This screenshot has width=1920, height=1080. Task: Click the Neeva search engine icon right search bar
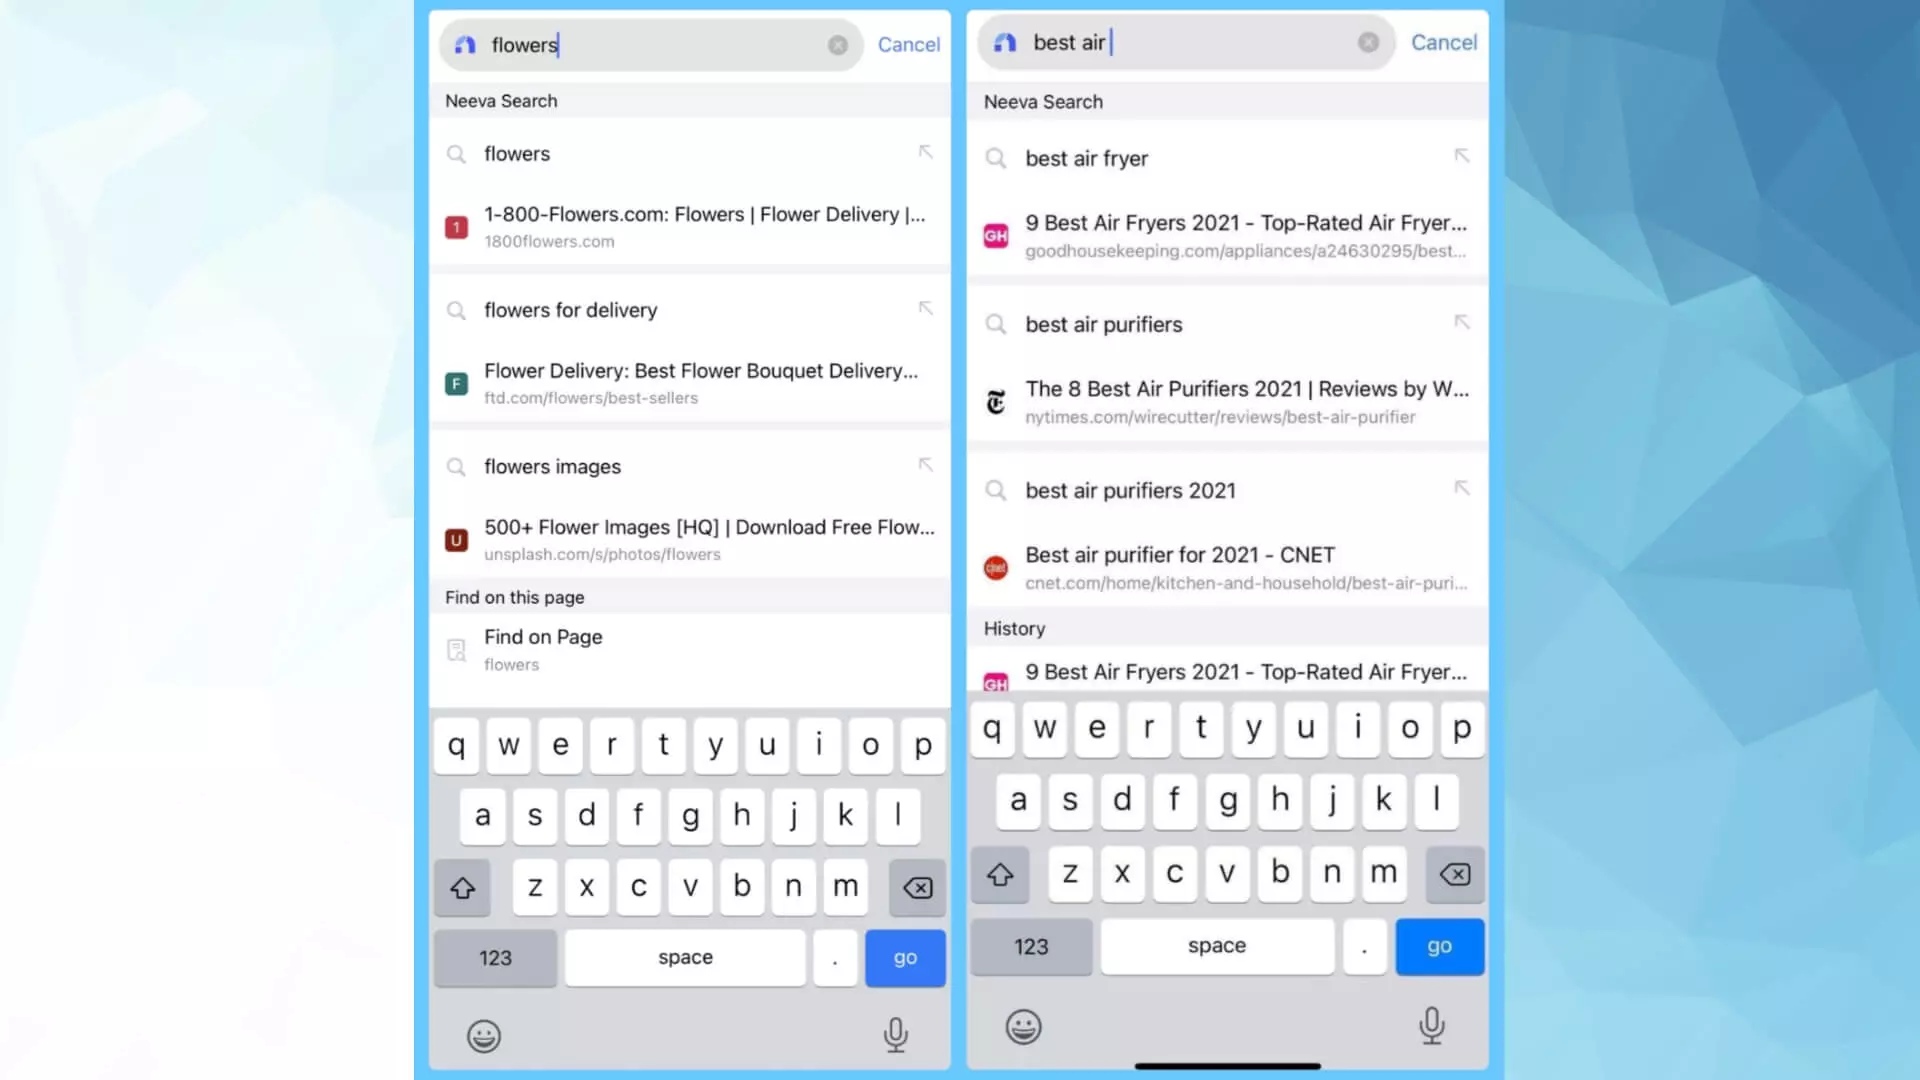pos(1004,42)
